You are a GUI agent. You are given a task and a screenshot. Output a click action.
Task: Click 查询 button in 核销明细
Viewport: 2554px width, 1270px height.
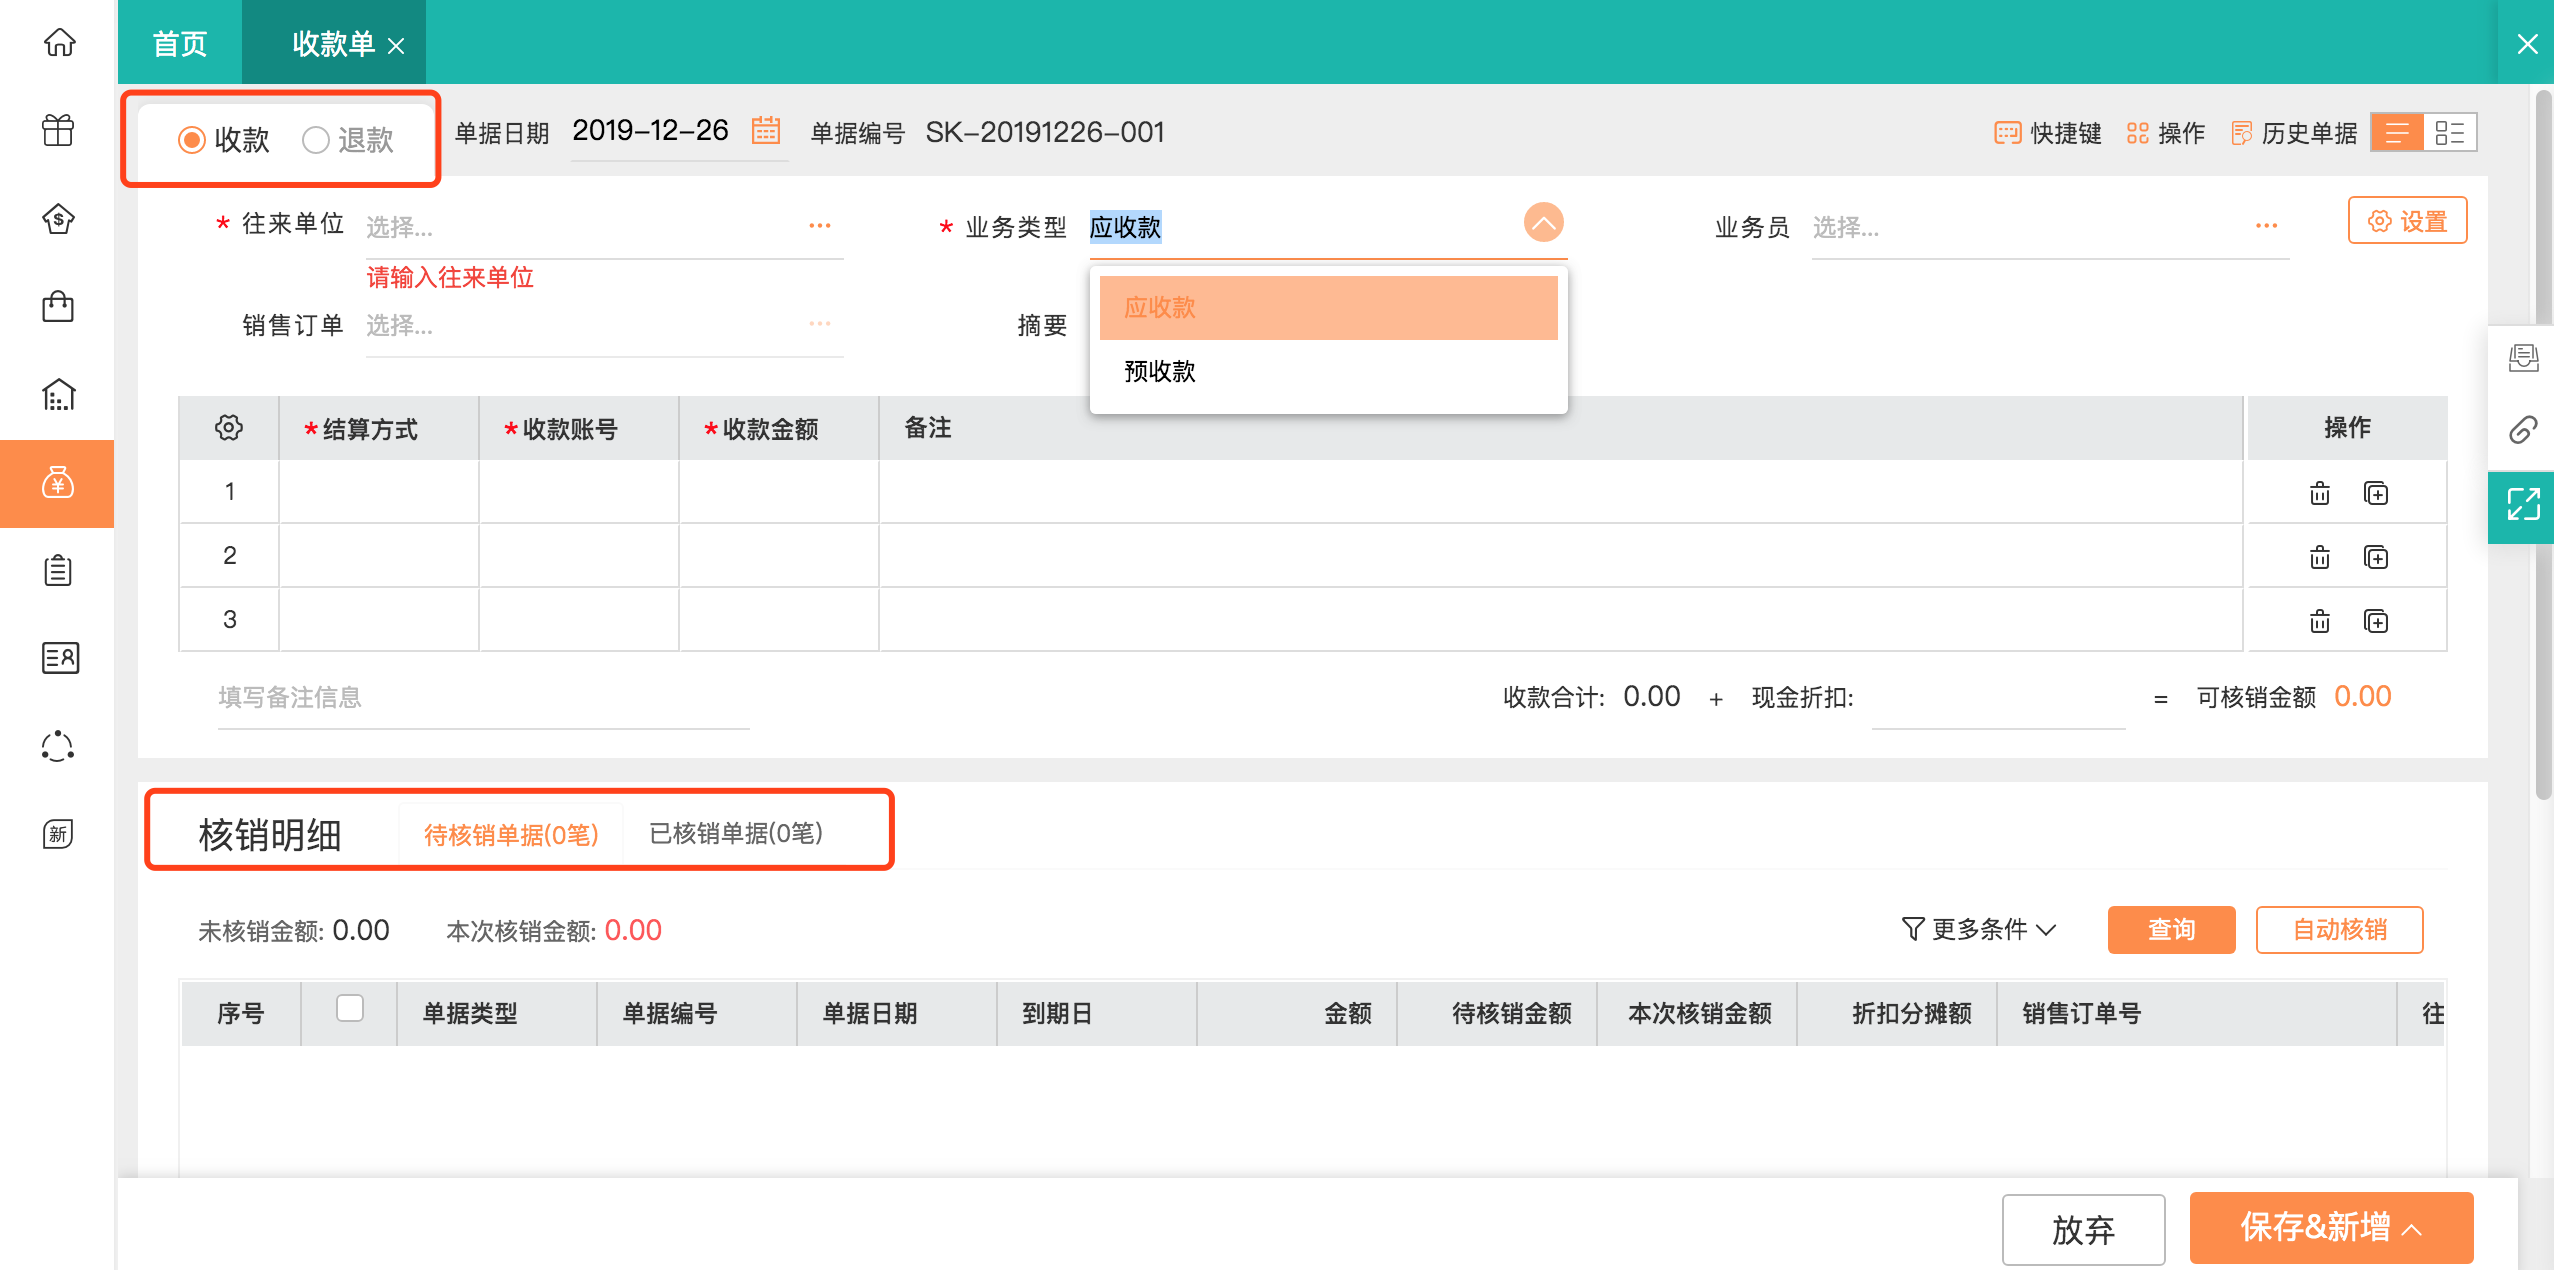pos(2168,931)
